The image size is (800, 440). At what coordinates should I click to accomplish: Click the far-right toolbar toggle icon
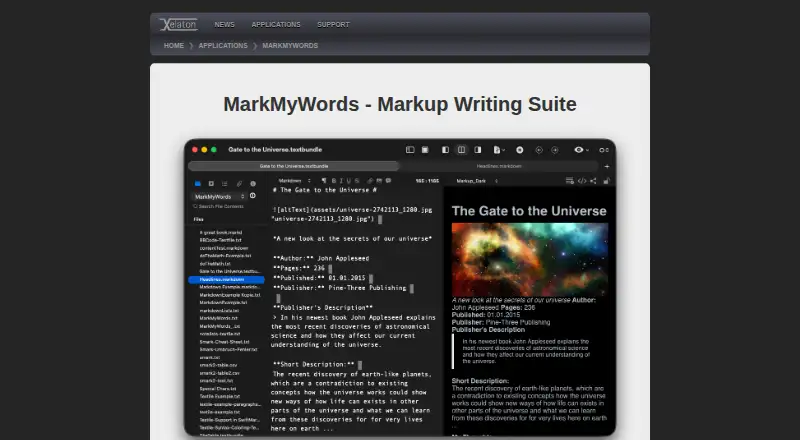[604, 150]
